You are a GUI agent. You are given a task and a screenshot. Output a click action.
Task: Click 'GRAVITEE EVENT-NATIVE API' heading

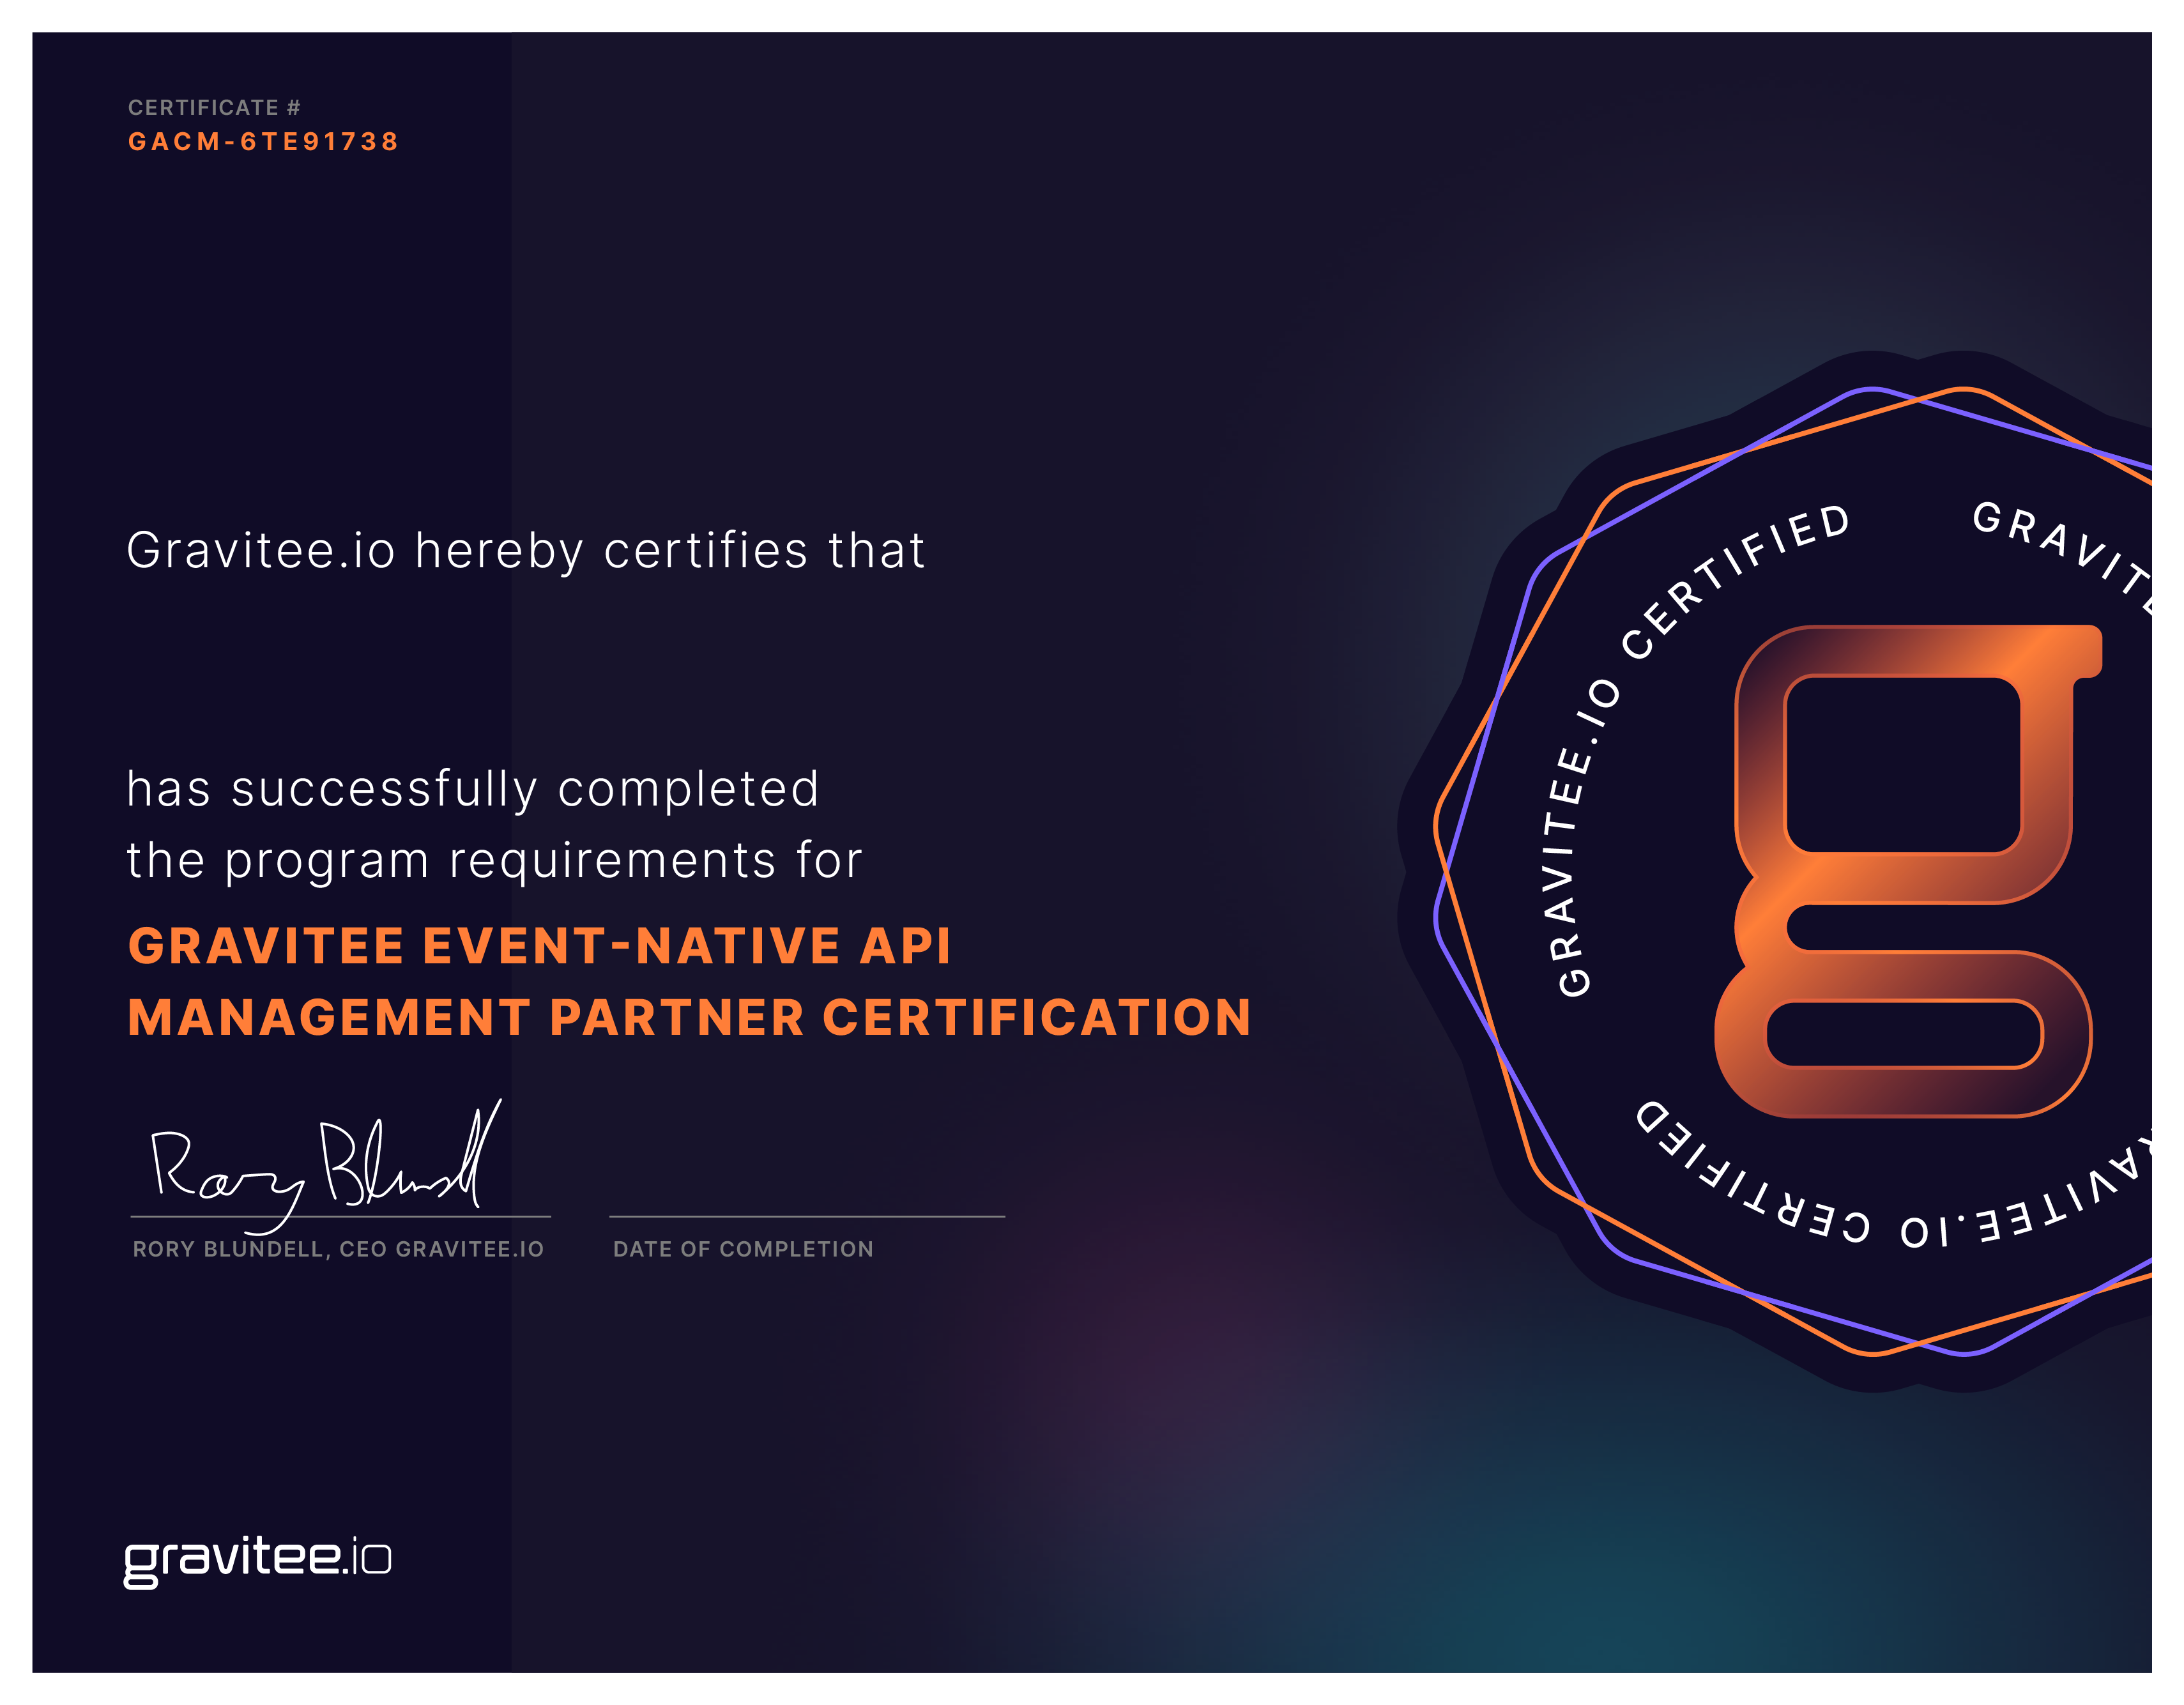(540, 946)
